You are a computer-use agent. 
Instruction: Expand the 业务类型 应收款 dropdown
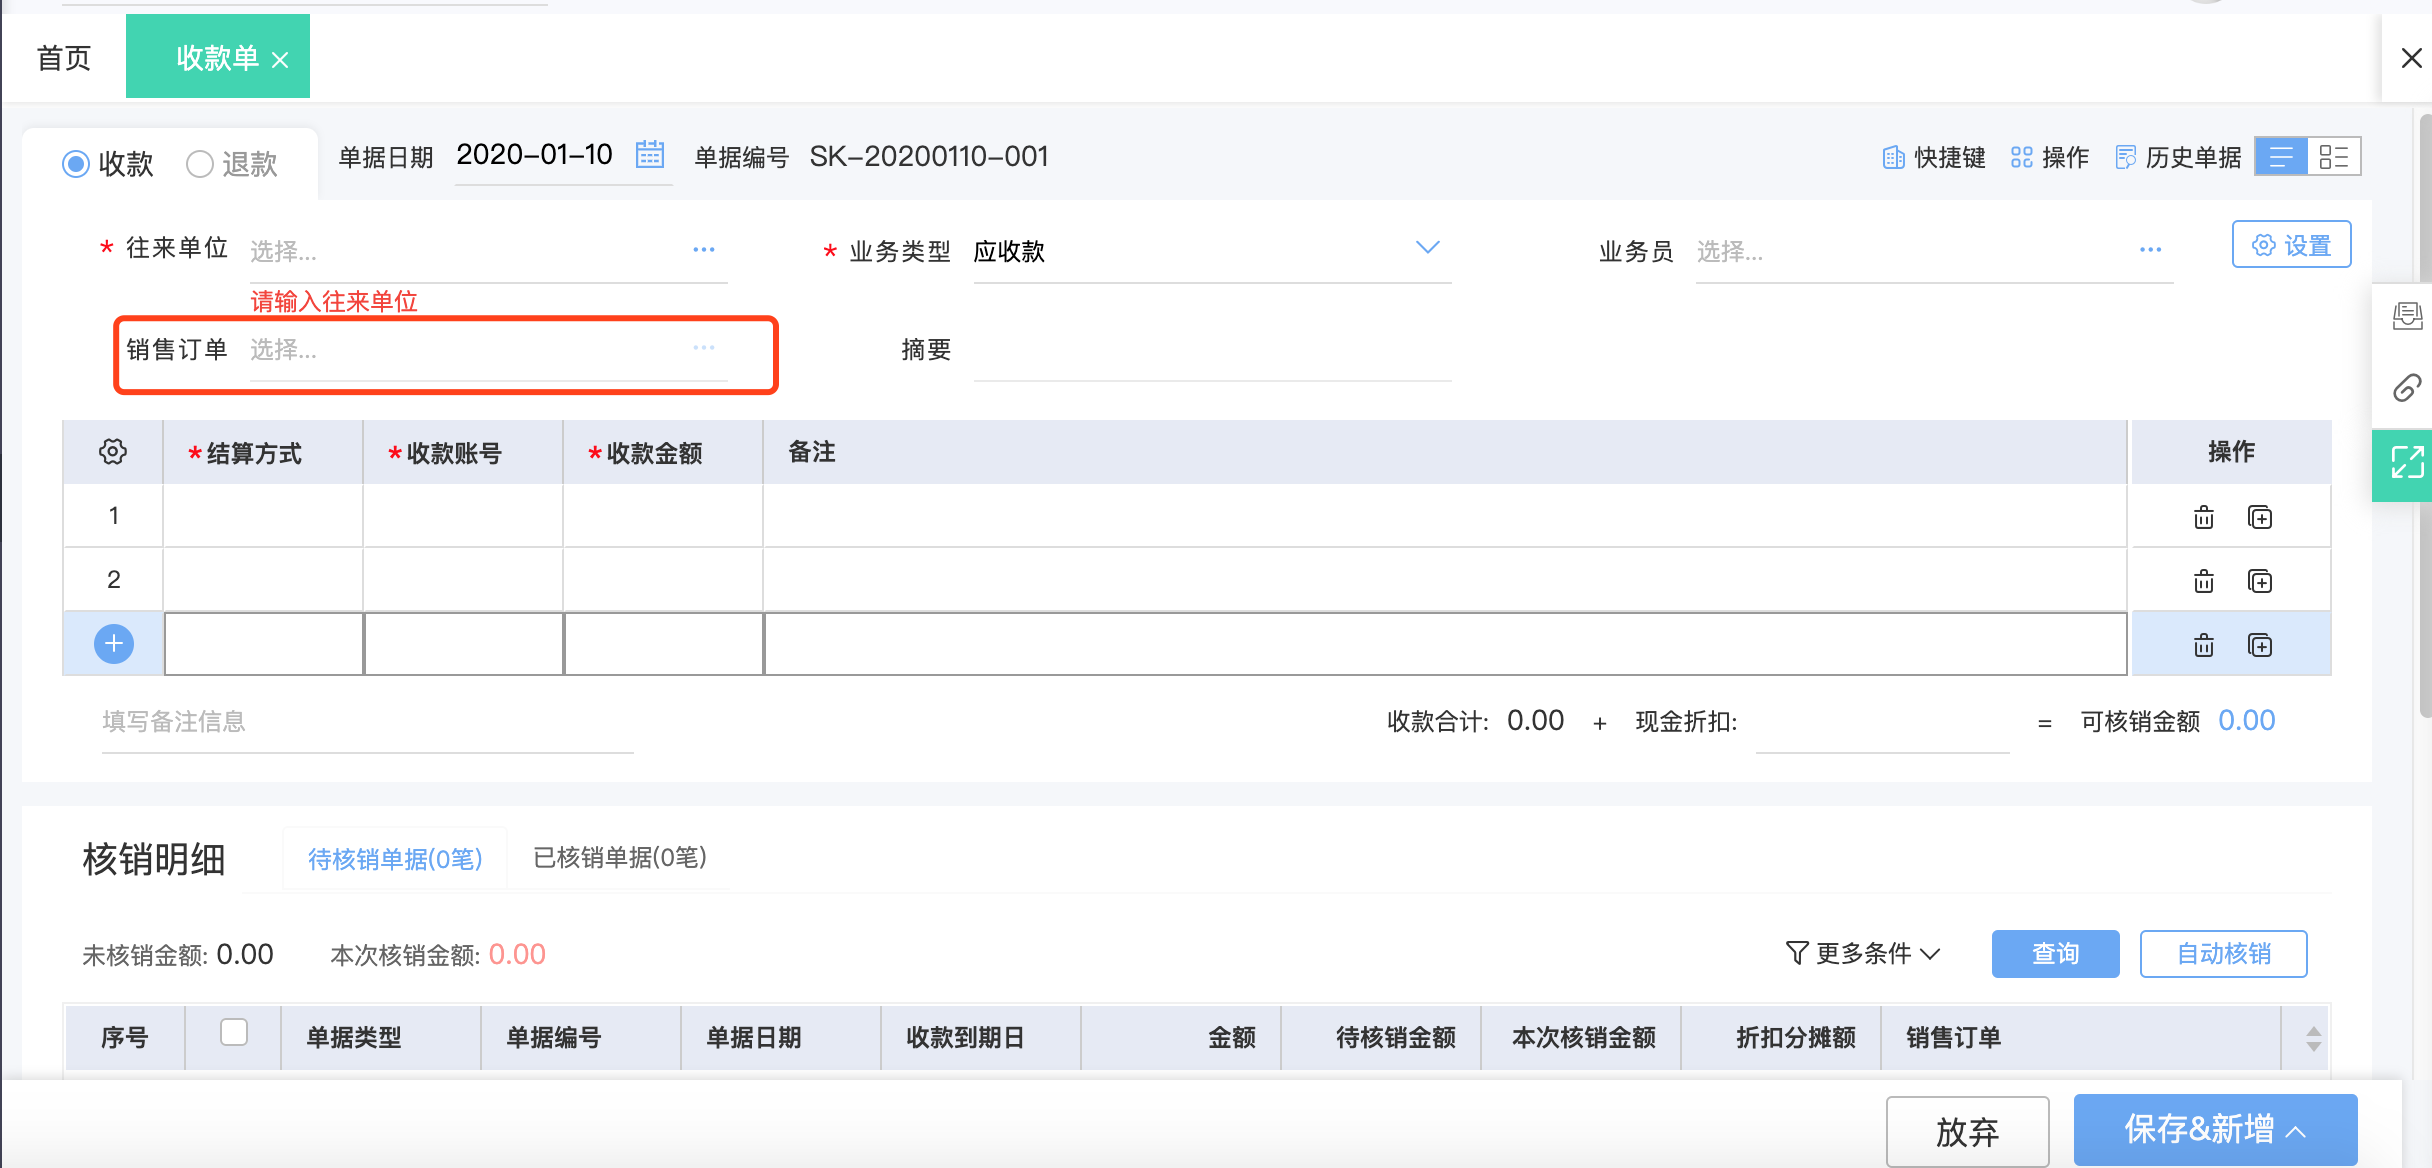(1428, 248)
